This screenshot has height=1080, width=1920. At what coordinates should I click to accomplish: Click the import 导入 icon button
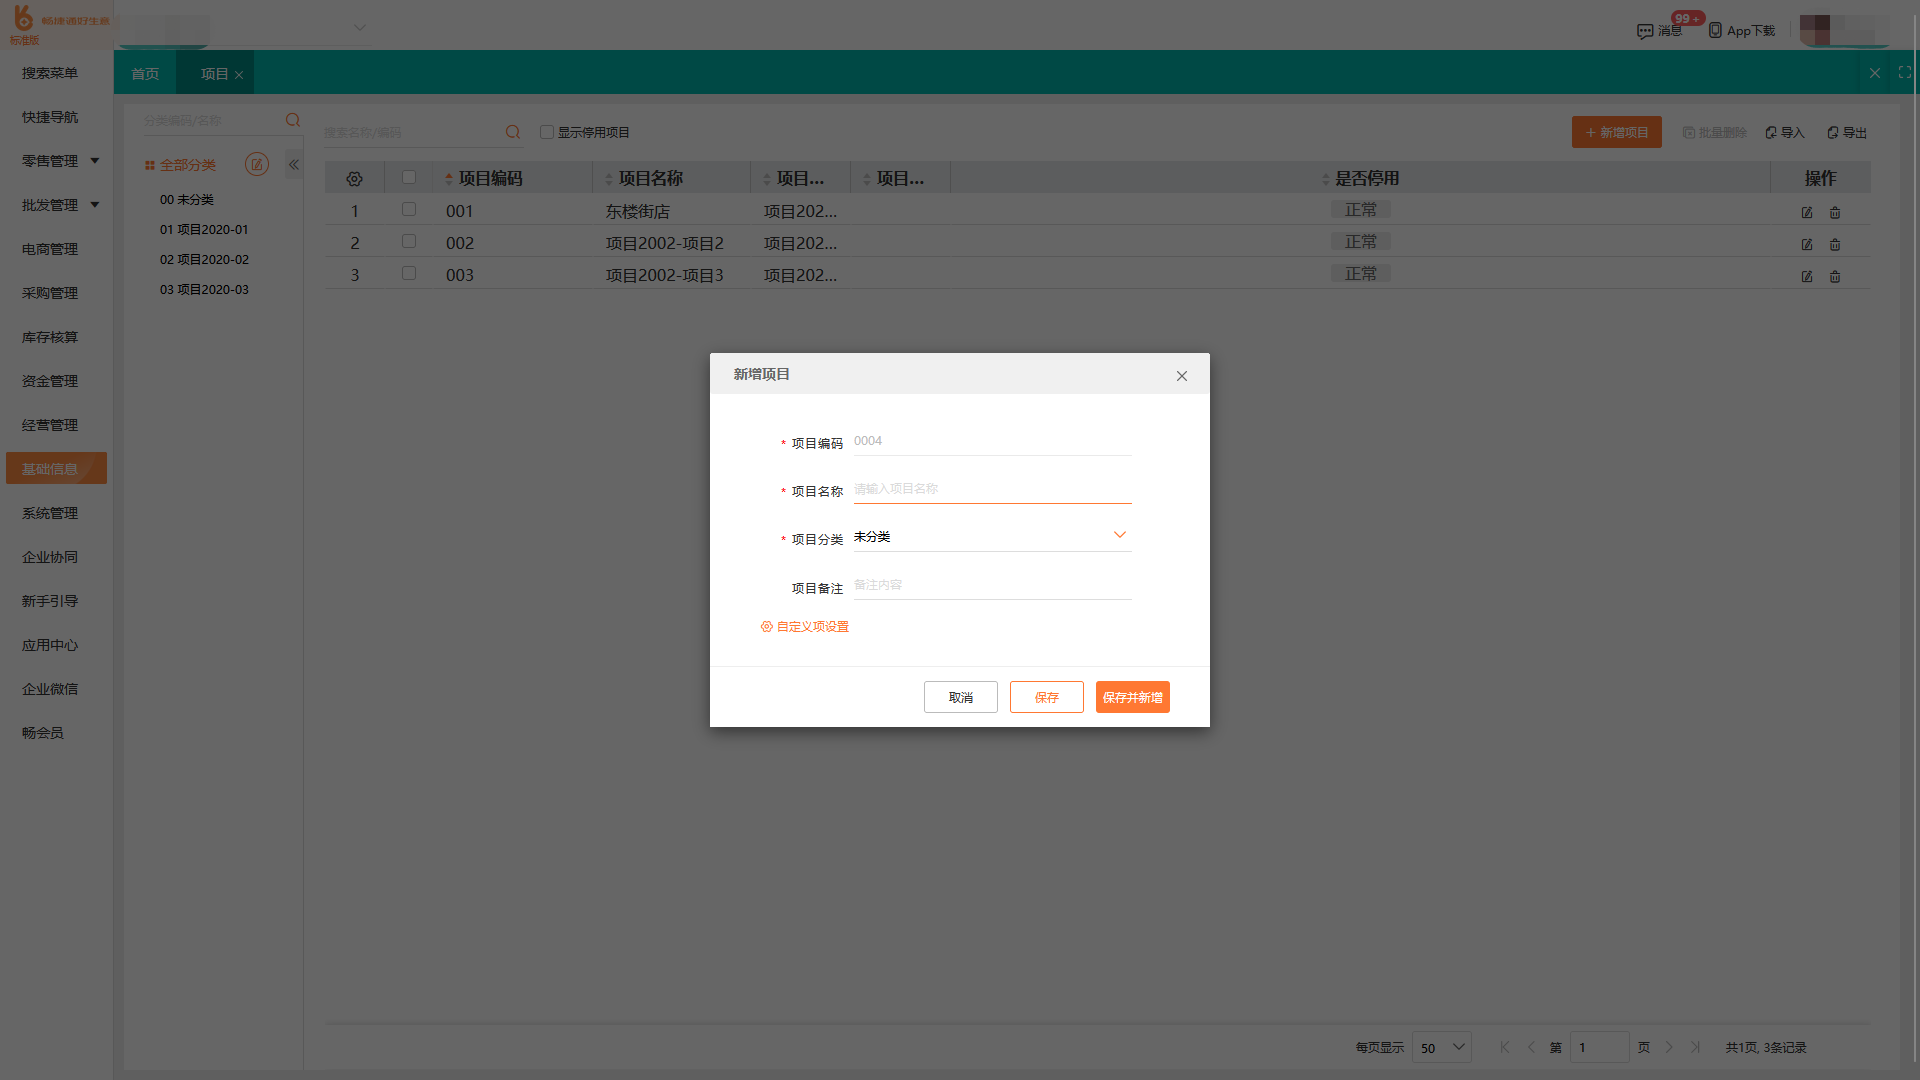[x=1785, y=131]
